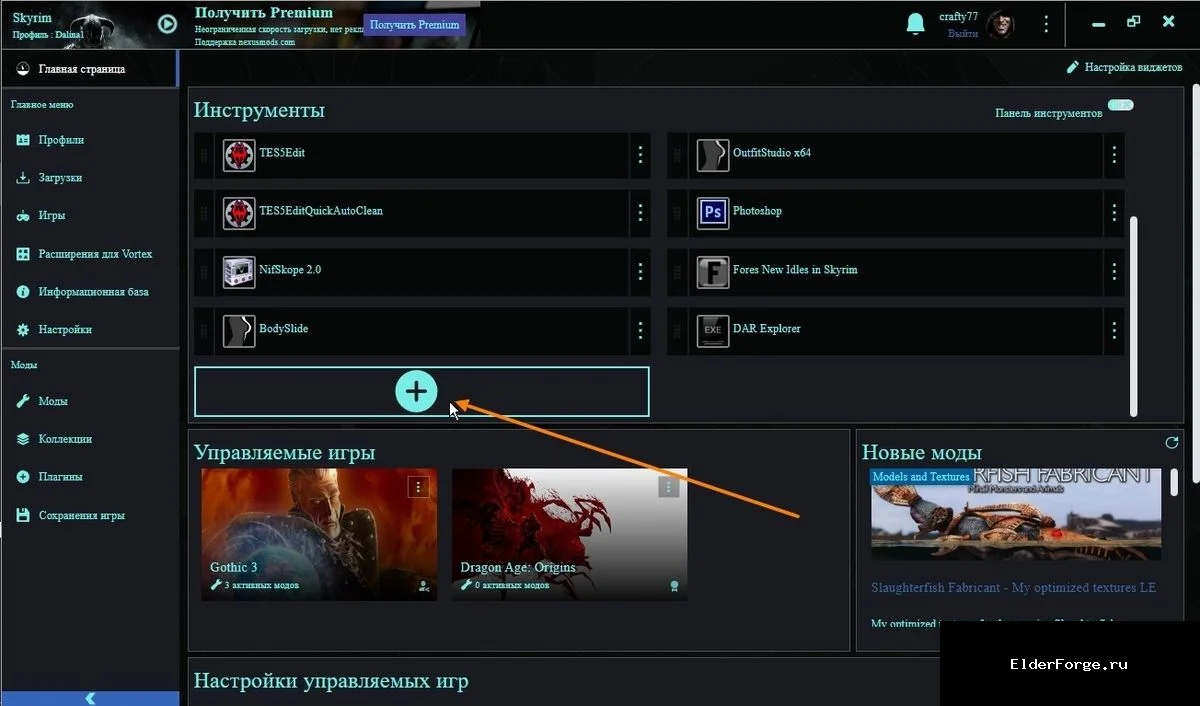Add a new tool with plus button

[417, 391]
